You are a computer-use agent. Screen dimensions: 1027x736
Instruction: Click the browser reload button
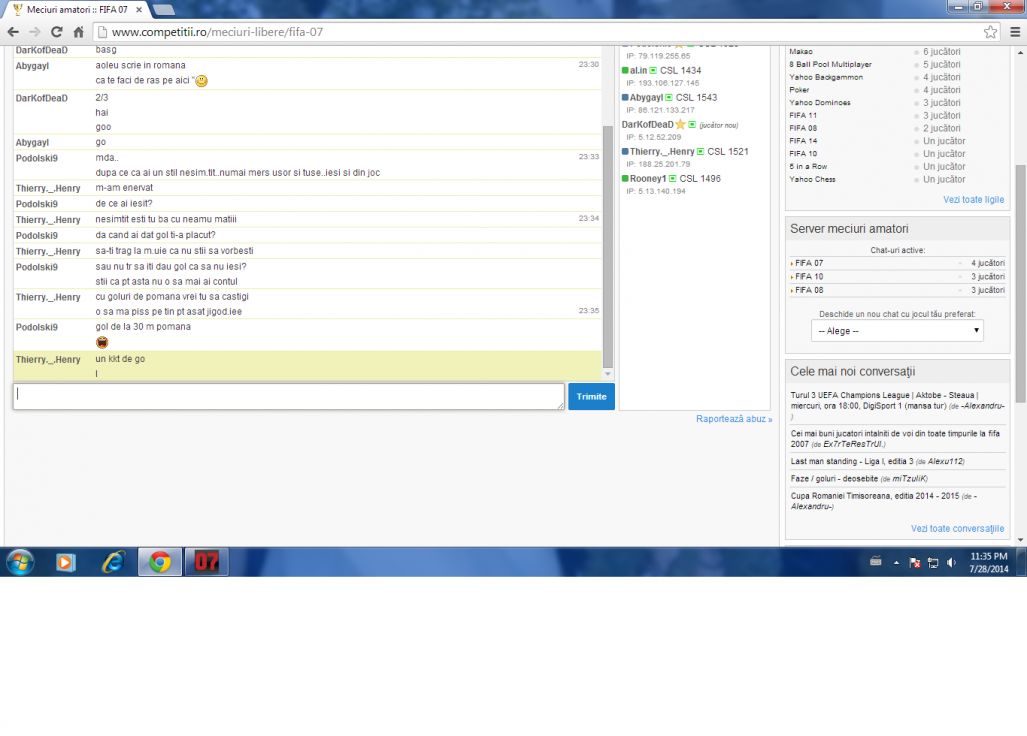click(x=57, y=32)
